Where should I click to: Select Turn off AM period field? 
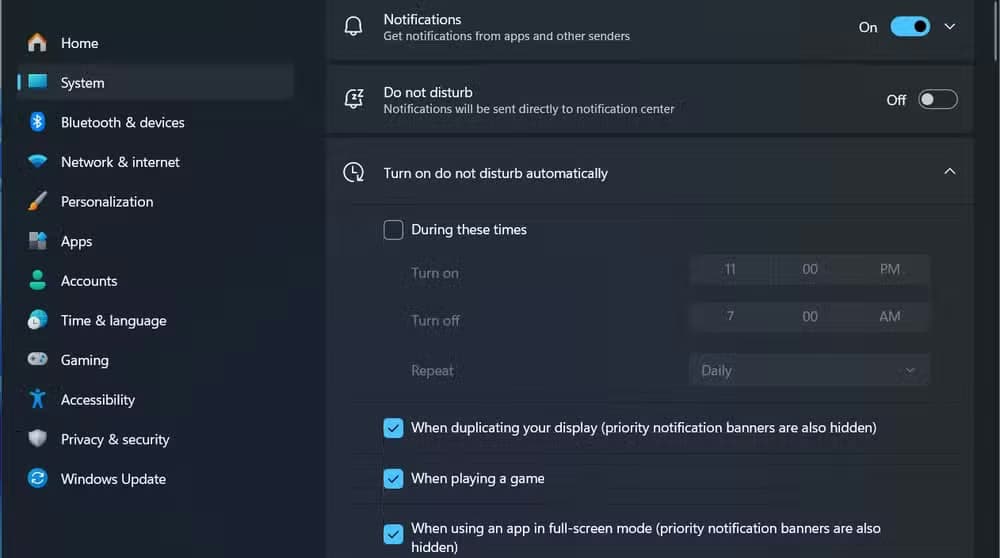[x=890, y=316]
